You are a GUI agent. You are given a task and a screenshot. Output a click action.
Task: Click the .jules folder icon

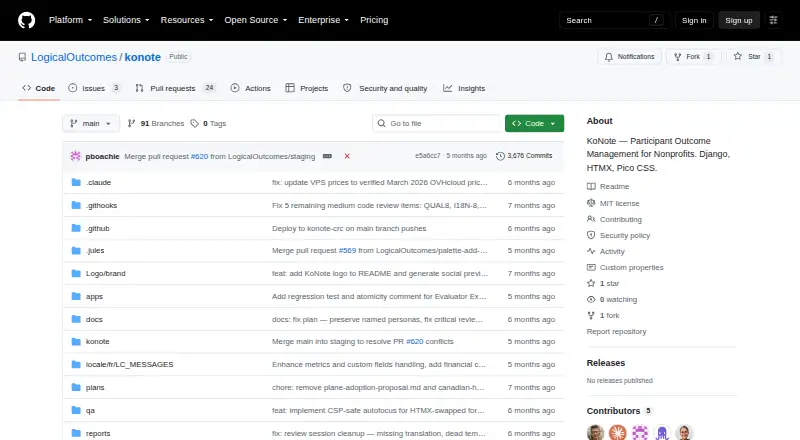[x=76, y=251]
